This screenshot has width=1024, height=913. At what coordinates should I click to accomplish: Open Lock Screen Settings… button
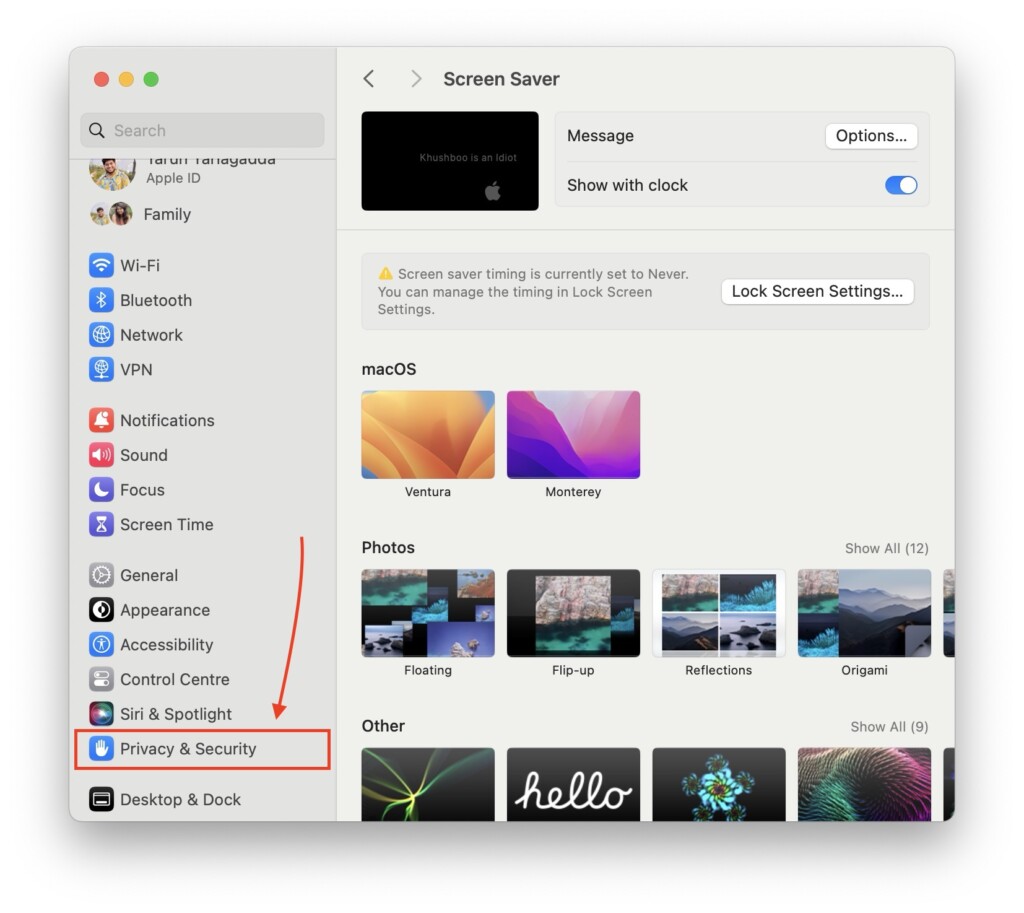[817, 291]
